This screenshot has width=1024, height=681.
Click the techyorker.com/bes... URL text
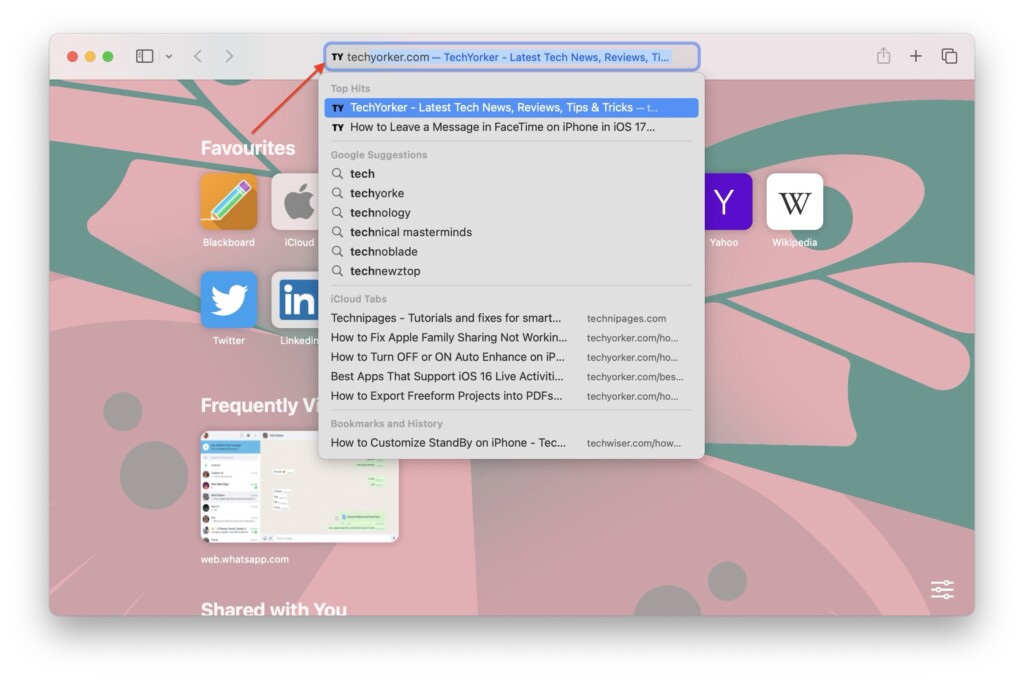tap(635, 377)
